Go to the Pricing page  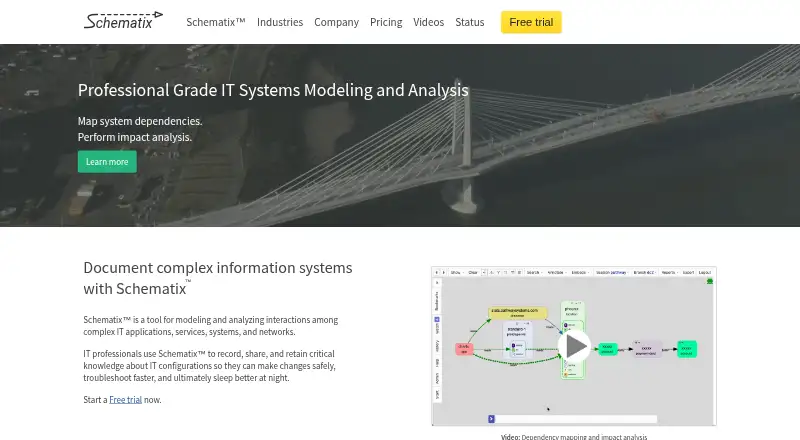386,22
